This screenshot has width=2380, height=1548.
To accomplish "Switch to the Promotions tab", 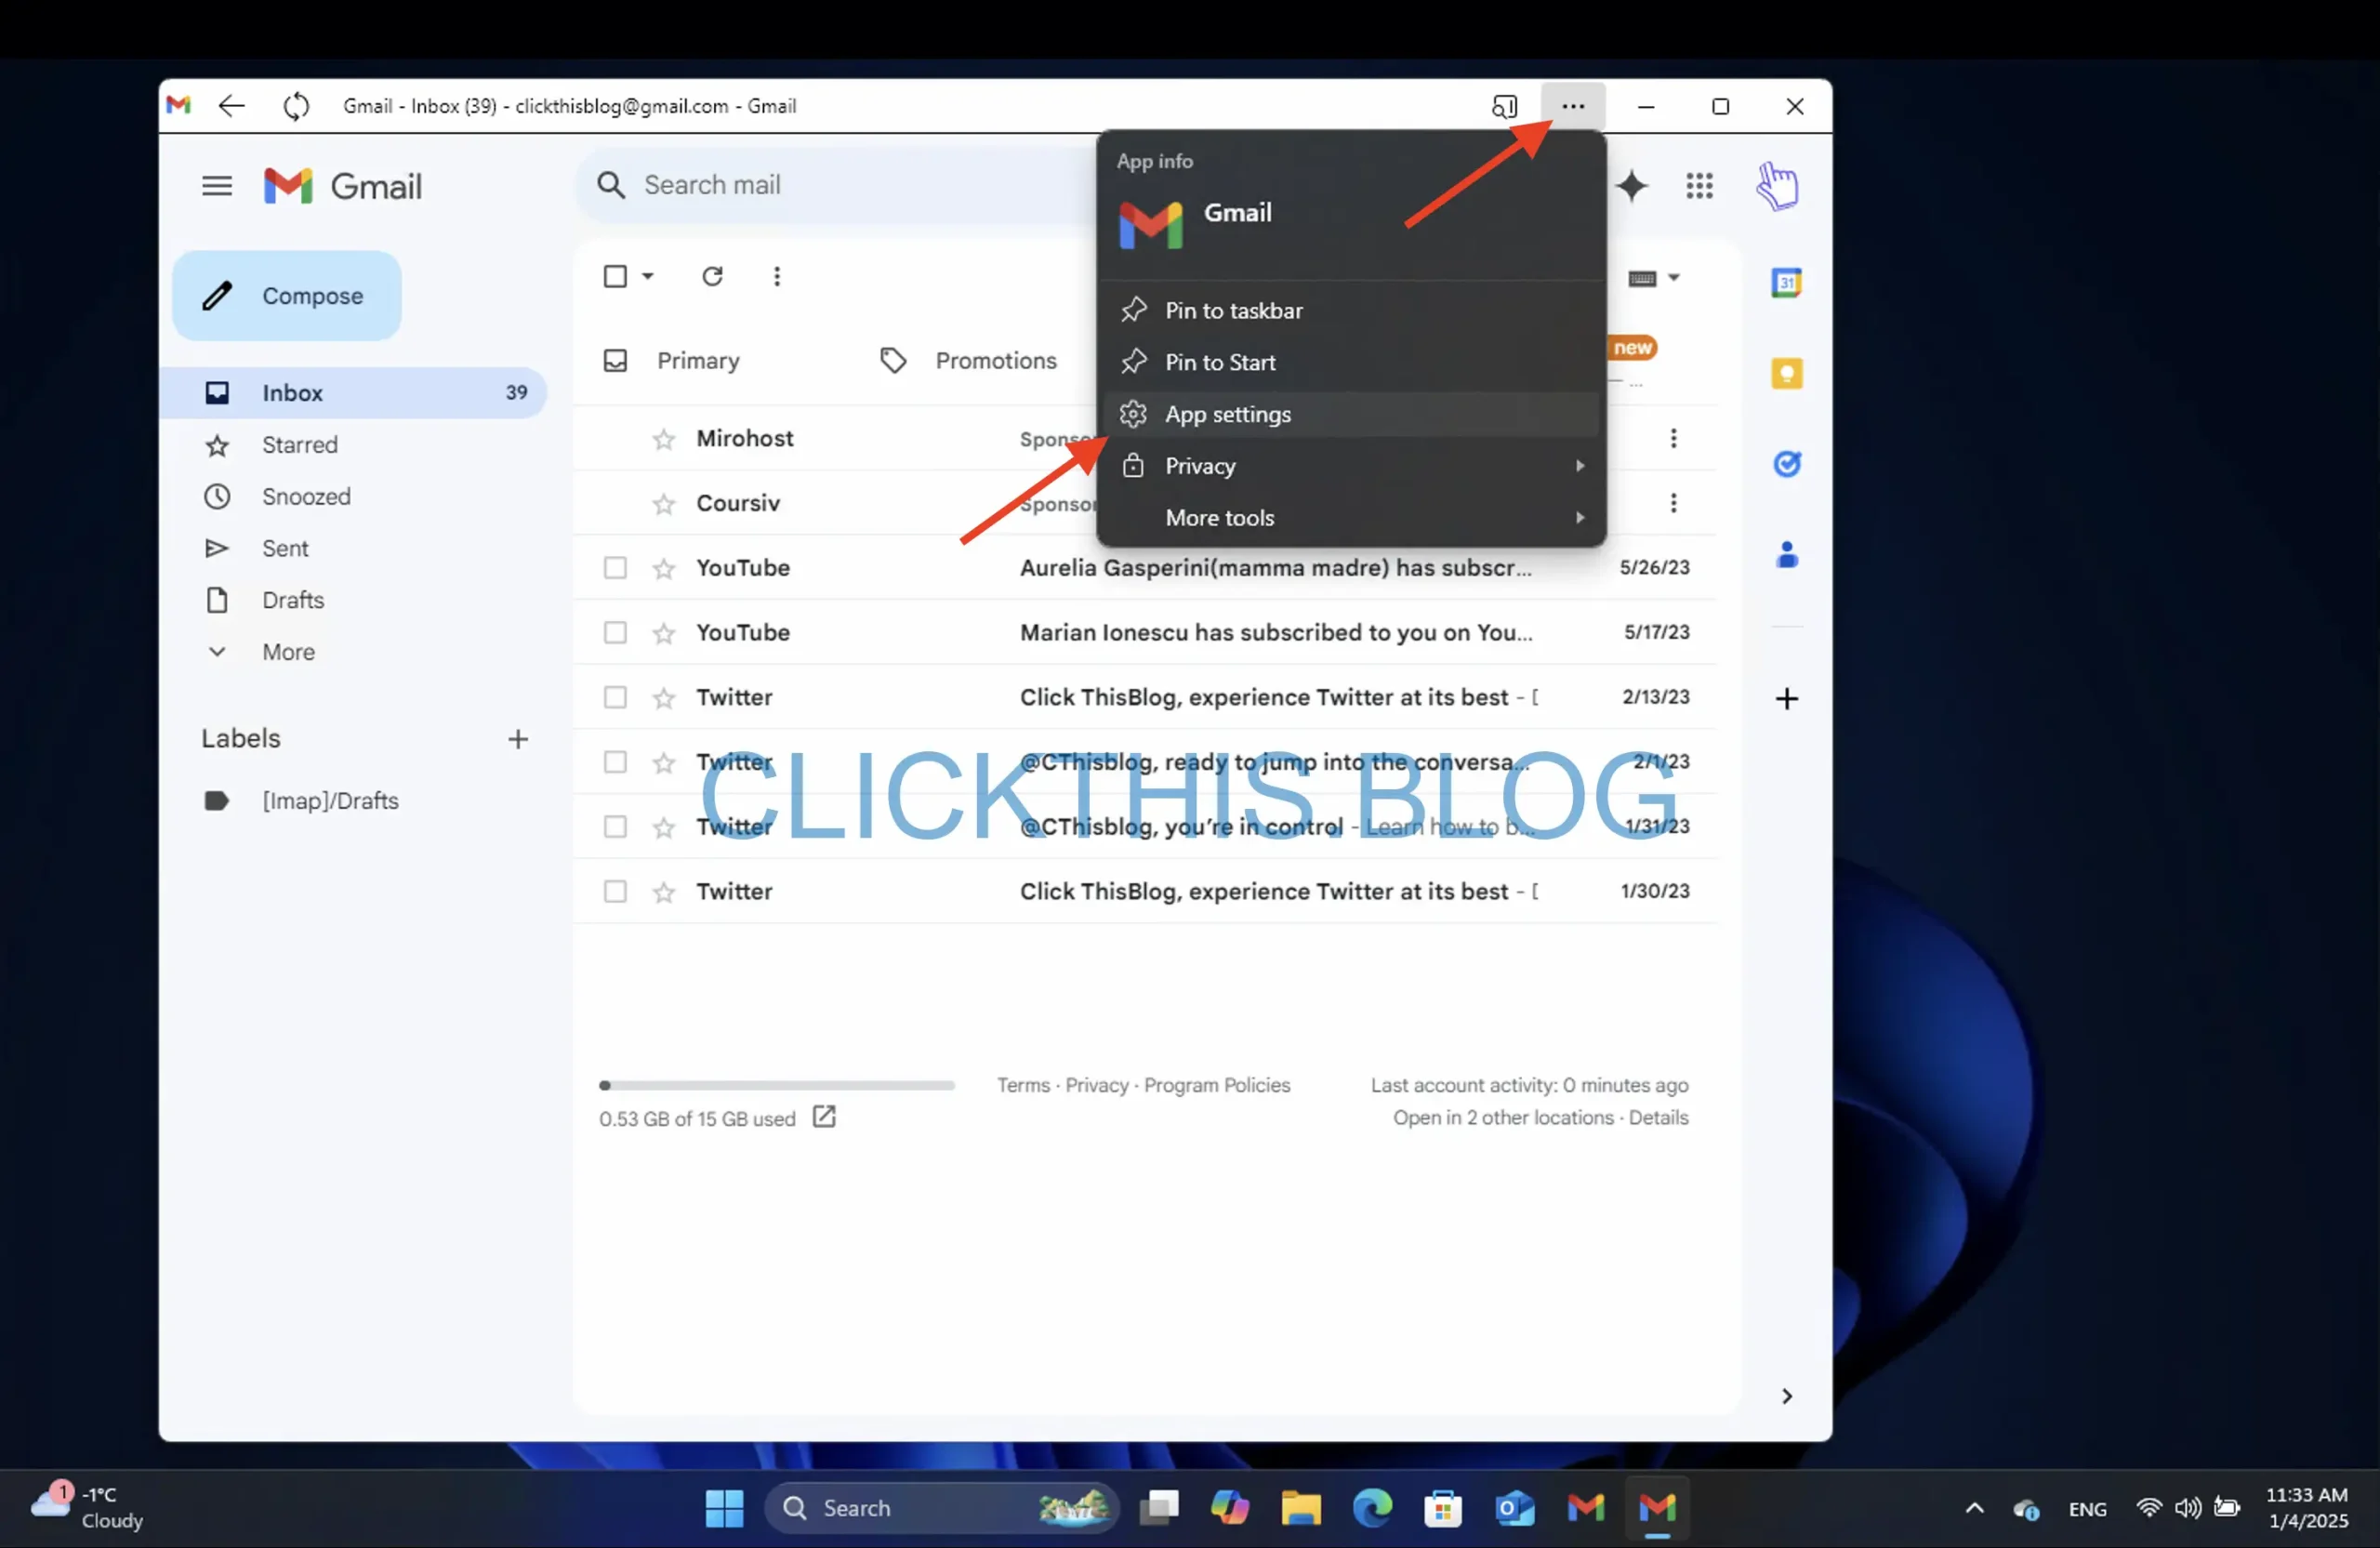I will click(968, 361).
